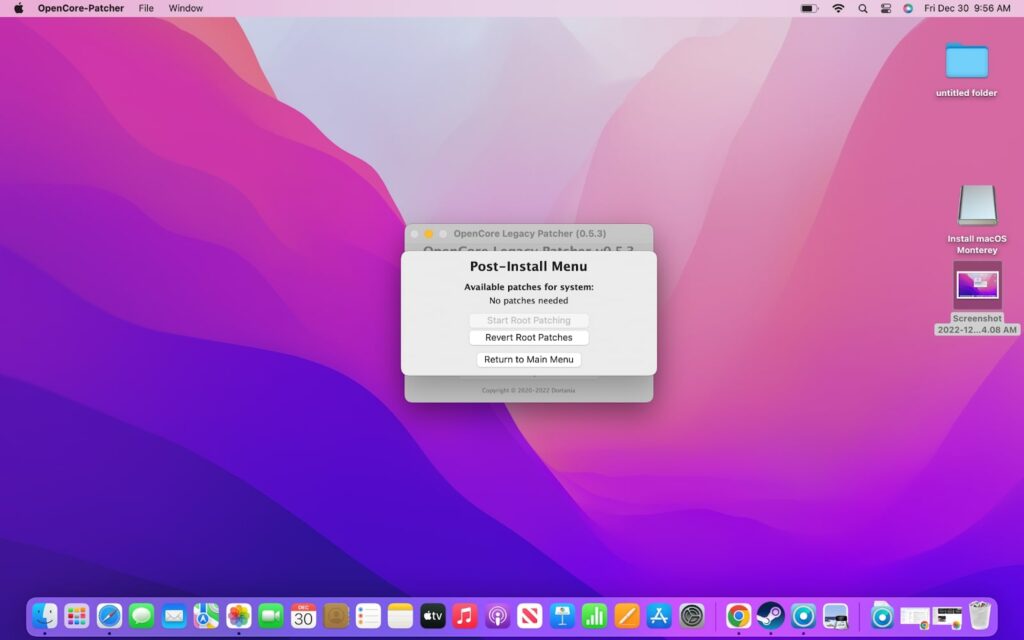
Task: Open System Preferences from the Dock
Action: point(692,616)
